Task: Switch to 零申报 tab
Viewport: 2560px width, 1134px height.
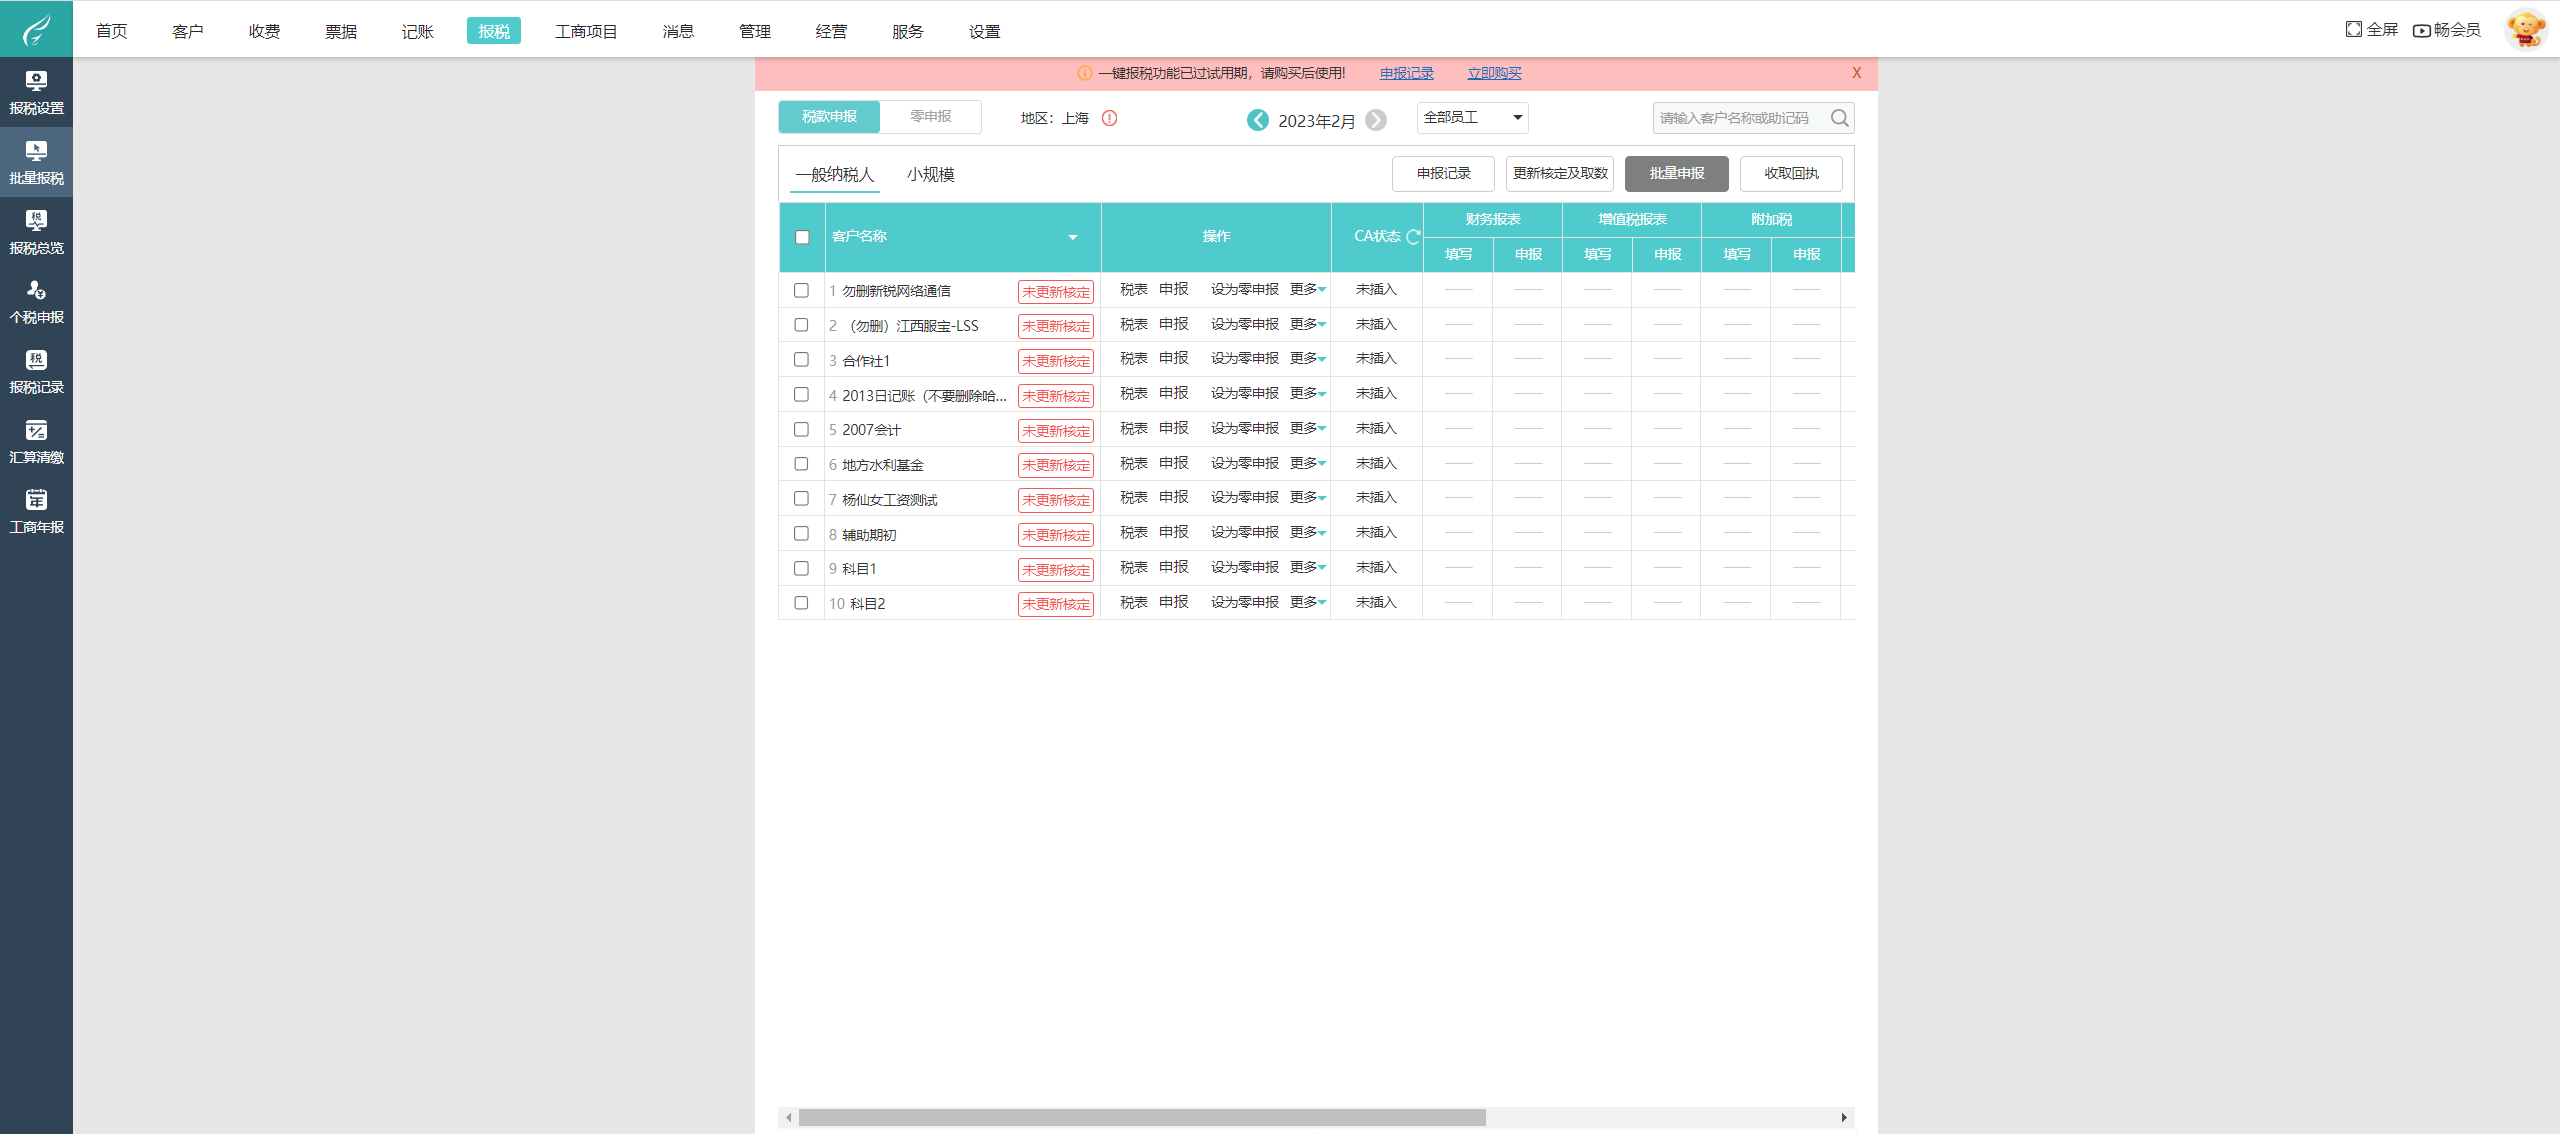Action: coord(929,116)
